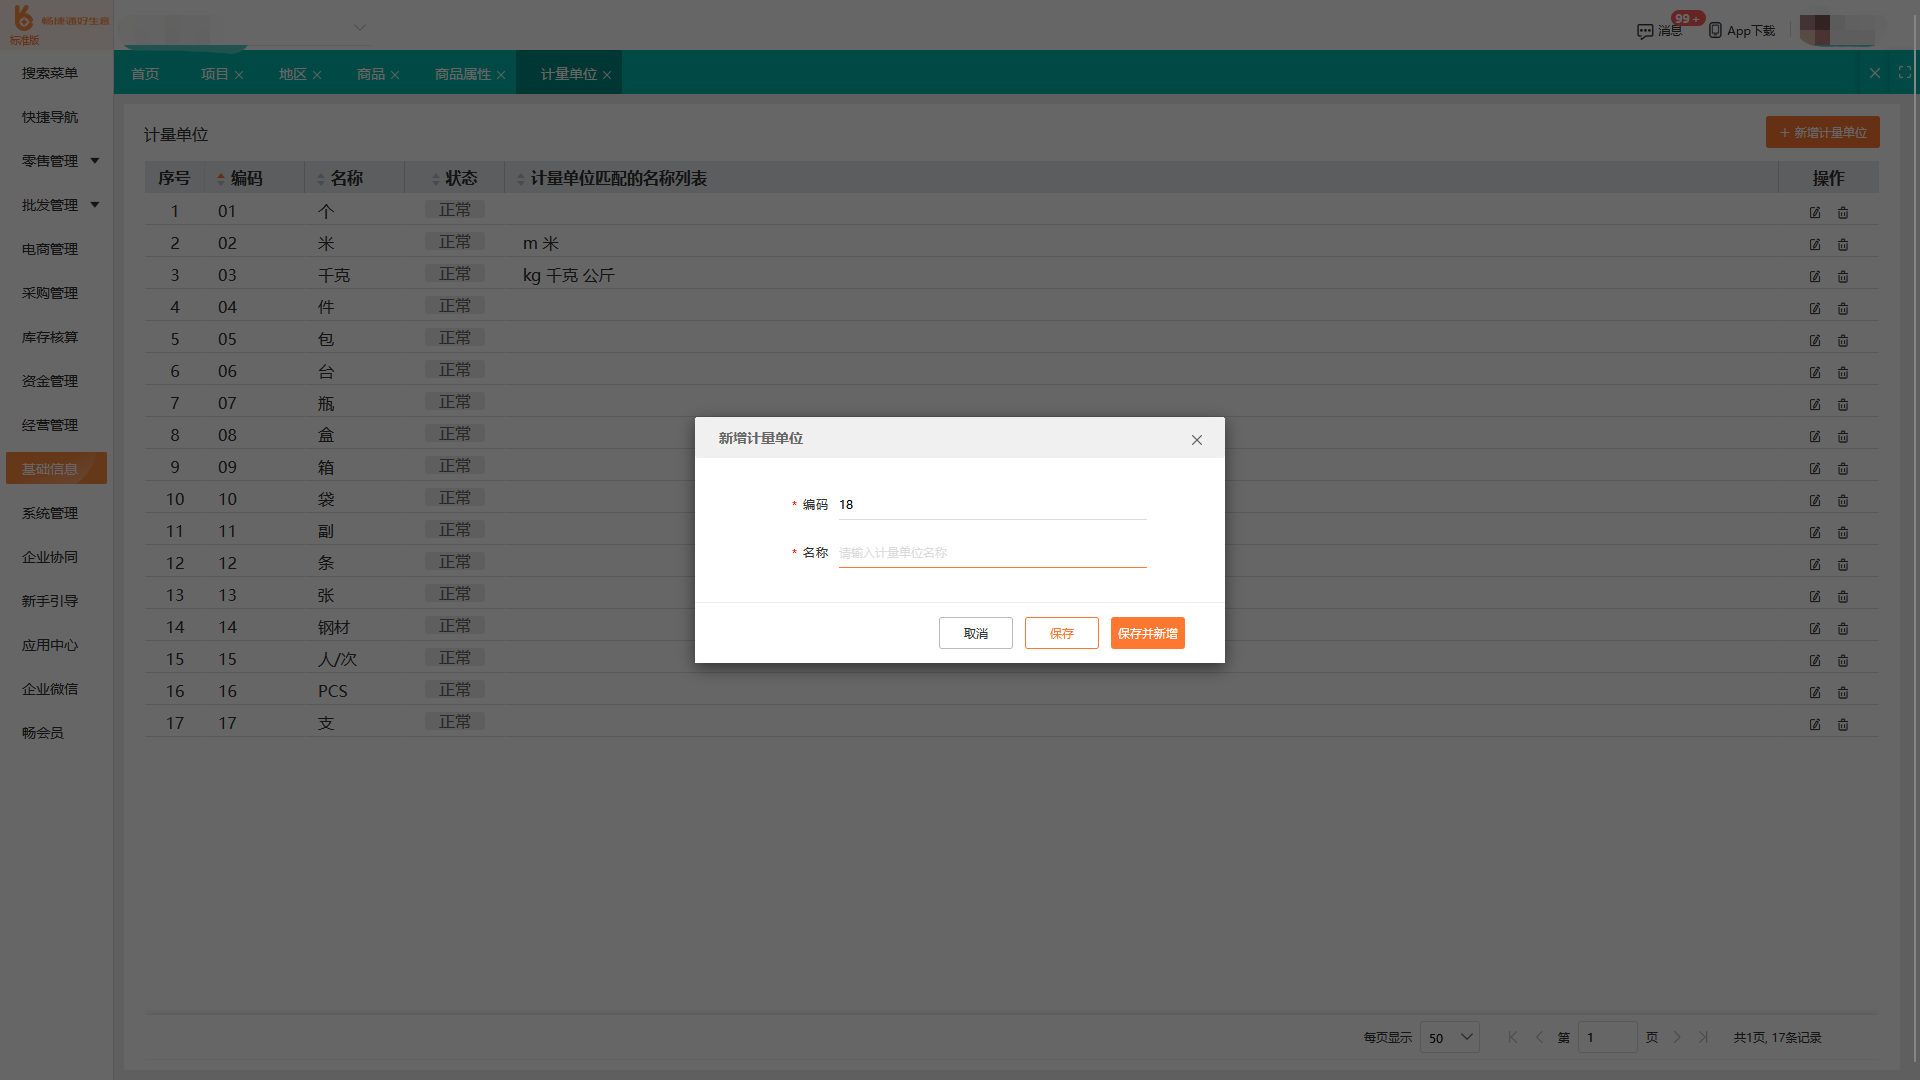Expand 每页显示 page size dropdown
1920x1080 pixels.
(1449, 1036)
